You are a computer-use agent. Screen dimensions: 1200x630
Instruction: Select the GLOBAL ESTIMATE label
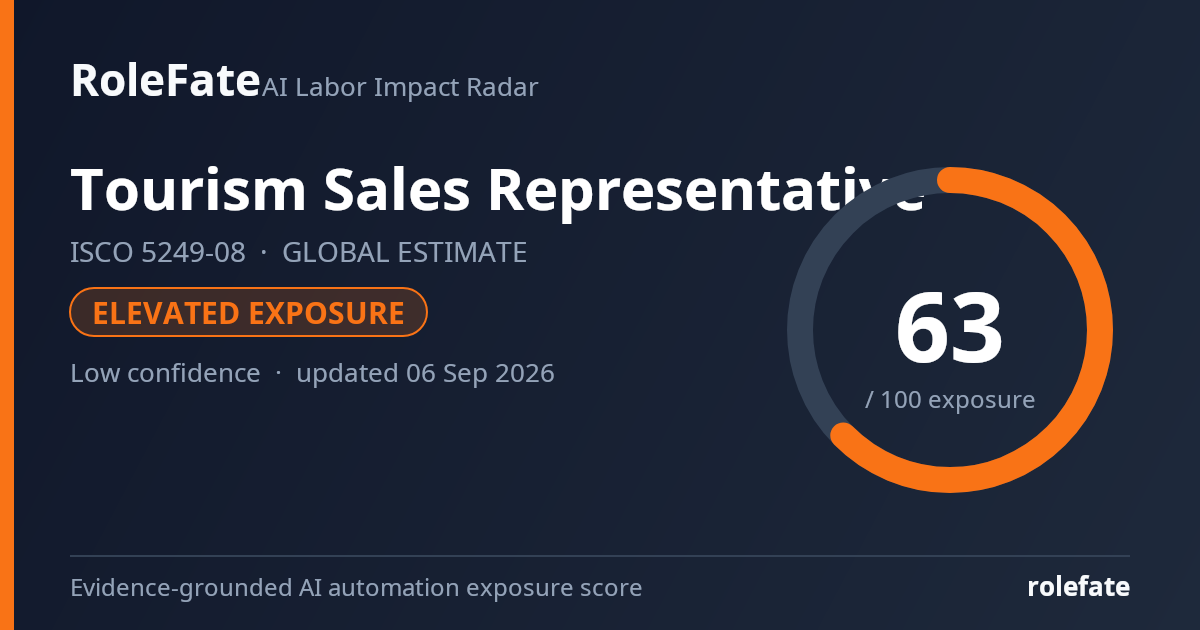404,253
